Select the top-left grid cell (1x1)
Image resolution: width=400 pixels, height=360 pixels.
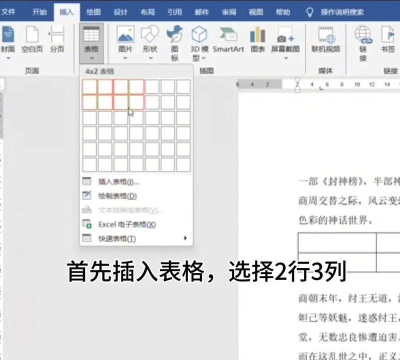point(89,87)
